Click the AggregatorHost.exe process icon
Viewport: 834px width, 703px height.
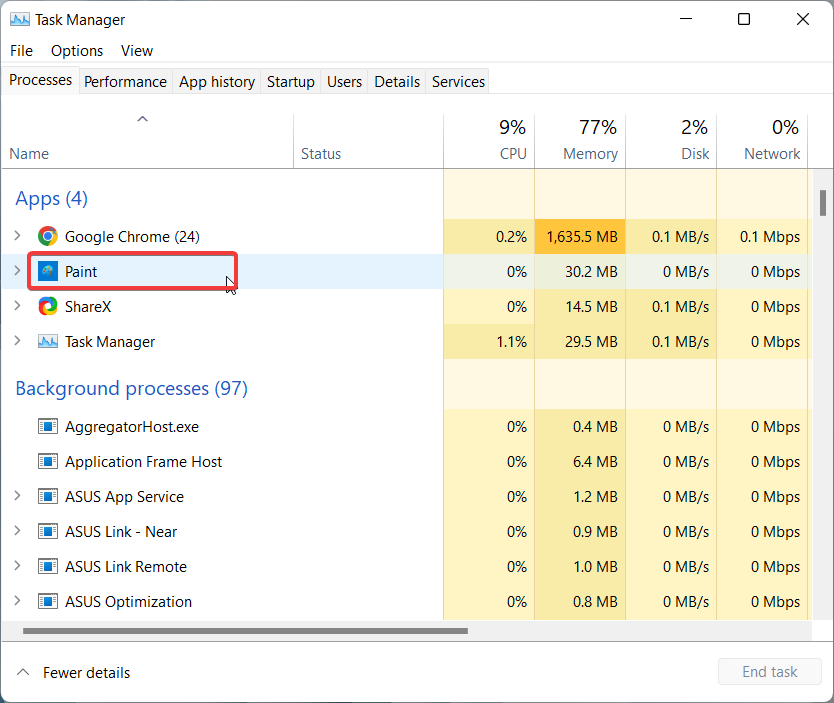coord(48,426)
